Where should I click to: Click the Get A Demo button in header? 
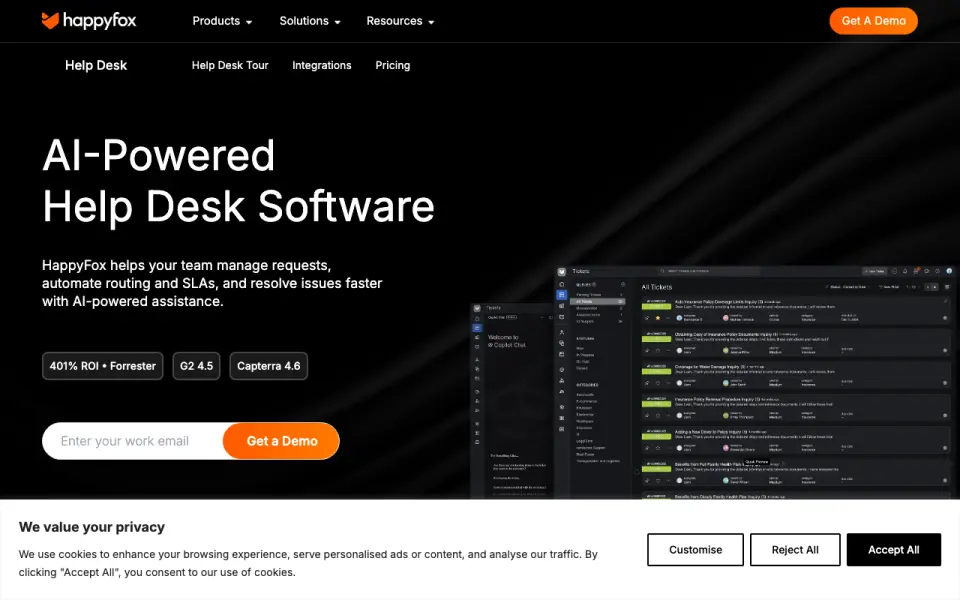click(x=873, y=21)
